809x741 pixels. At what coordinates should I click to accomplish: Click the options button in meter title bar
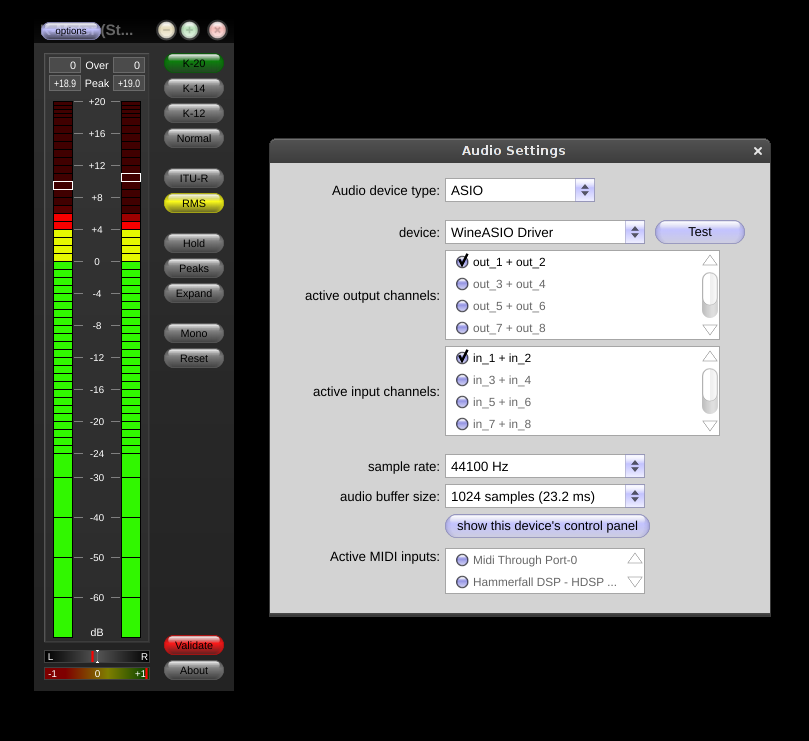(70, 30)
